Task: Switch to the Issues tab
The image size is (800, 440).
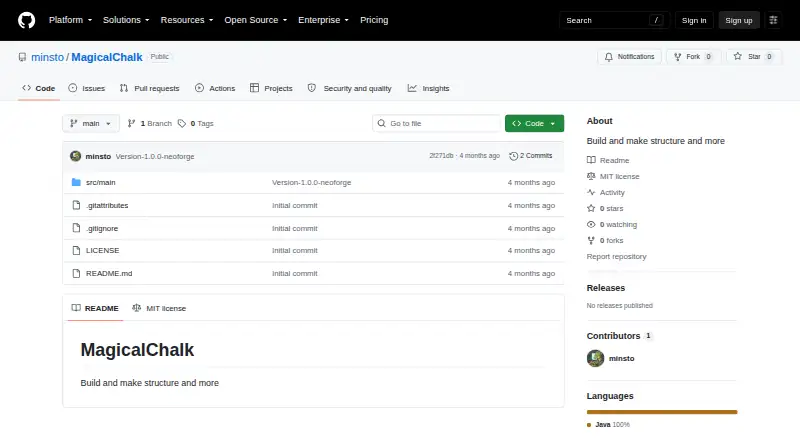Action: [x=87, y=88]
